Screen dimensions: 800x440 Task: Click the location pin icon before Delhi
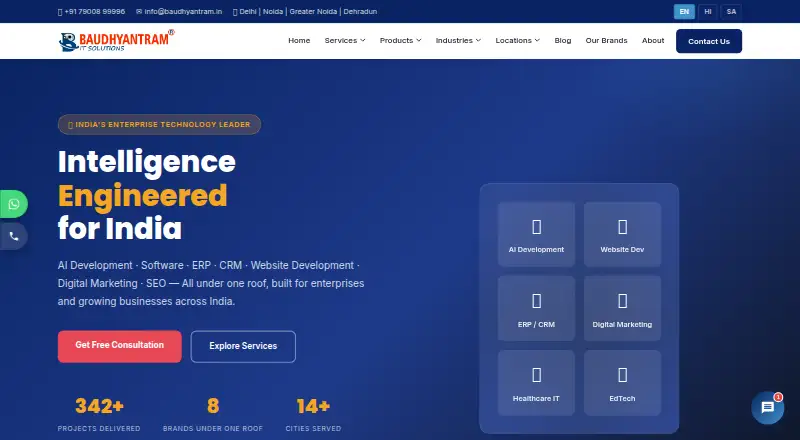click(x=235, y=12)
